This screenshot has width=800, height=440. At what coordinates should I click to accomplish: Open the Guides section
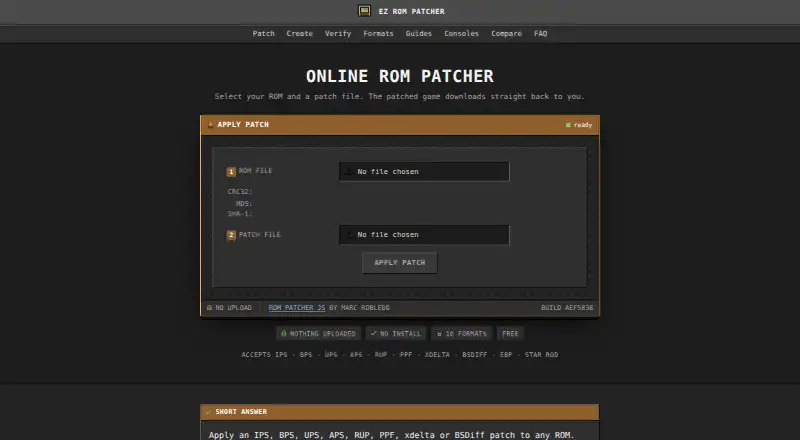pyautogui.click(x=418, y=33)
